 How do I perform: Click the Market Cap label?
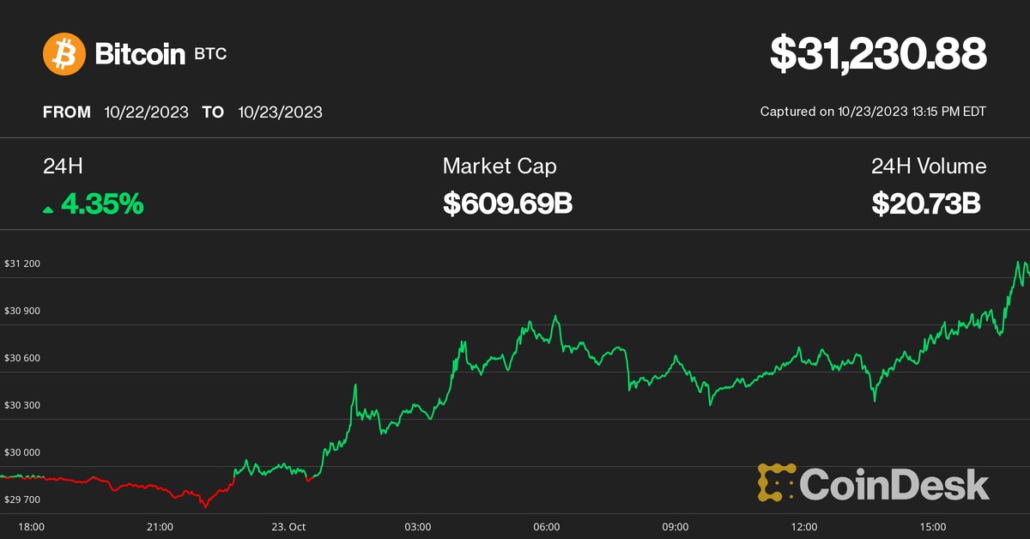[x=499, y=166]
